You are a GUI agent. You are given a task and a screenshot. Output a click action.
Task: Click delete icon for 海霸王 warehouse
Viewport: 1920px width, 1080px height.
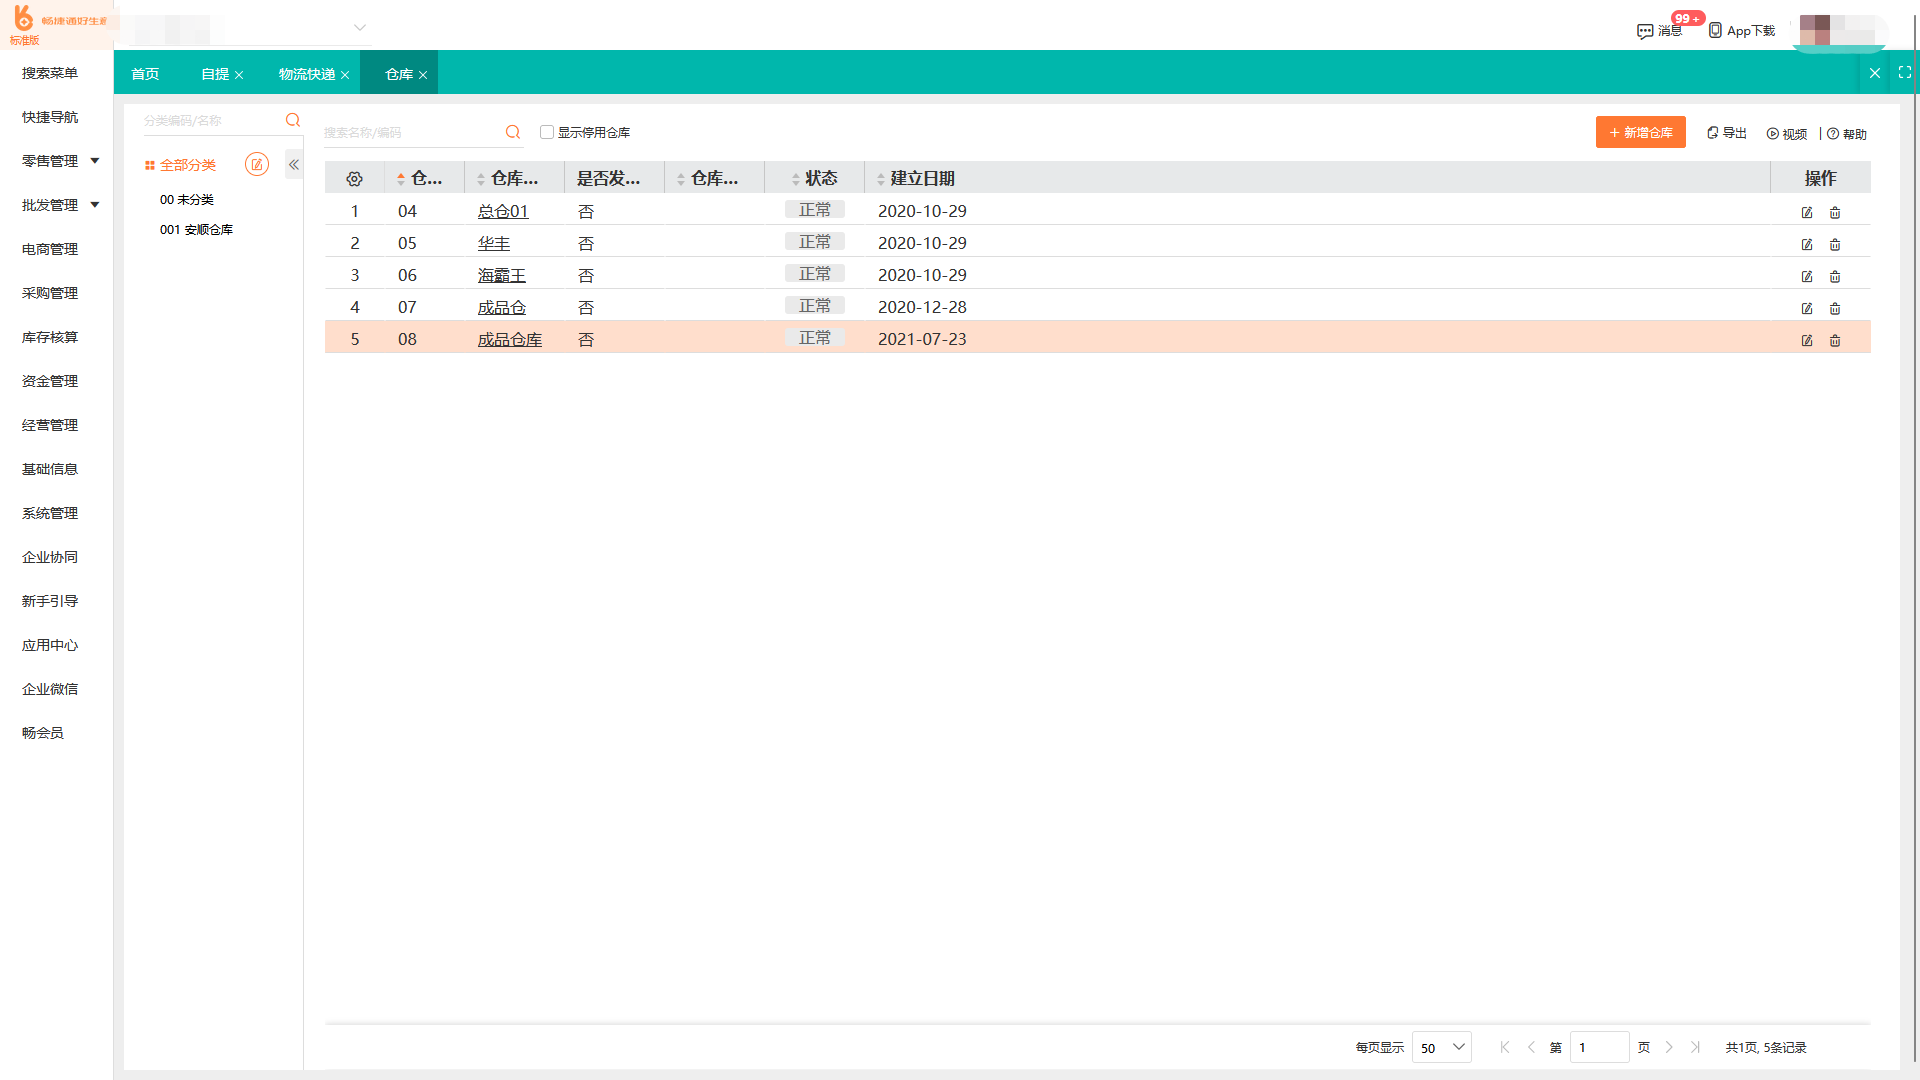1834,274
